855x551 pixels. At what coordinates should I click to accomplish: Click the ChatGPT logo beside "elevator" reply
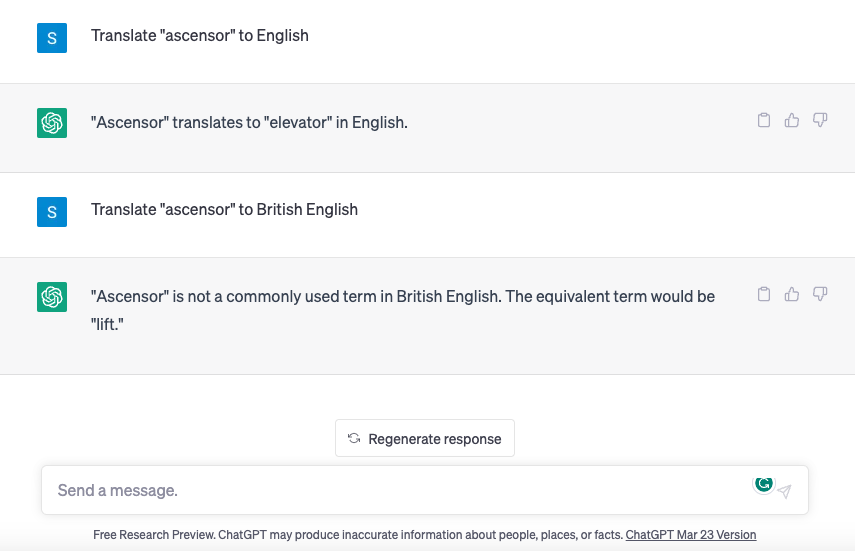tap(52, 123)
